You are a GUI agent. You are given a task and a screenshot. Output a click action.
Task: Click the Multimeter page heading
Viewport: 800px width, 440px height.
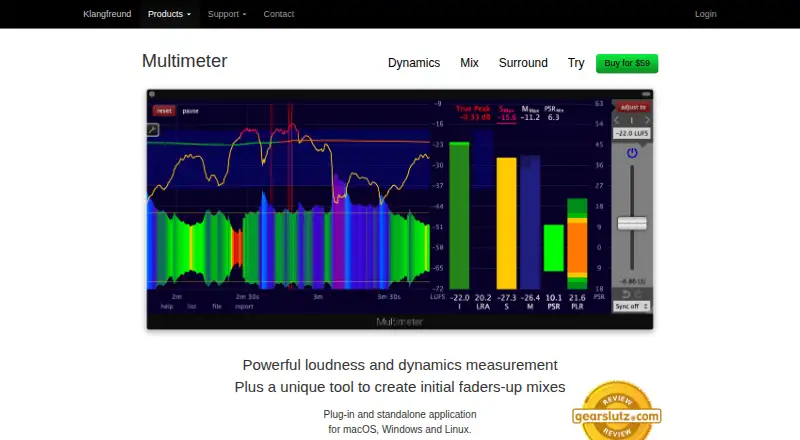click(184, 61)
